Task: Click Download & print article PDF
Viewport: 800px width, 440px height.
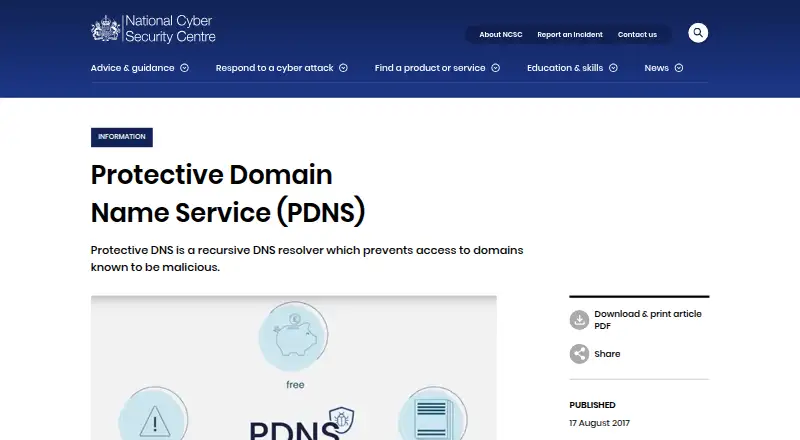Action: coord(648,320)
